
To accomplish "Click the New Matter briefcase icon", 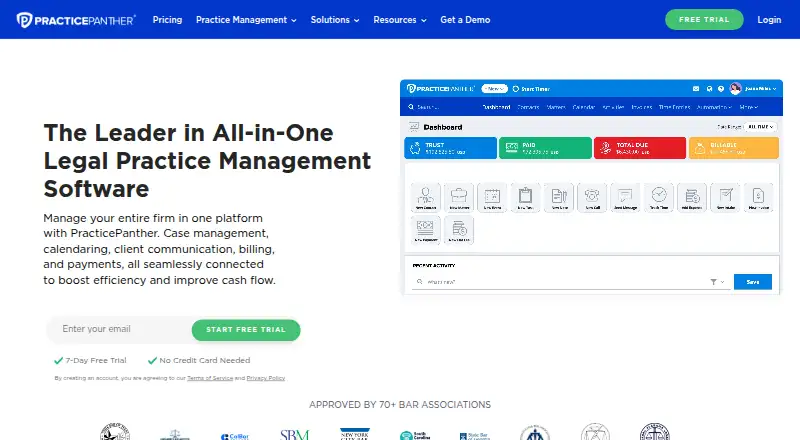I will point(459,197).
